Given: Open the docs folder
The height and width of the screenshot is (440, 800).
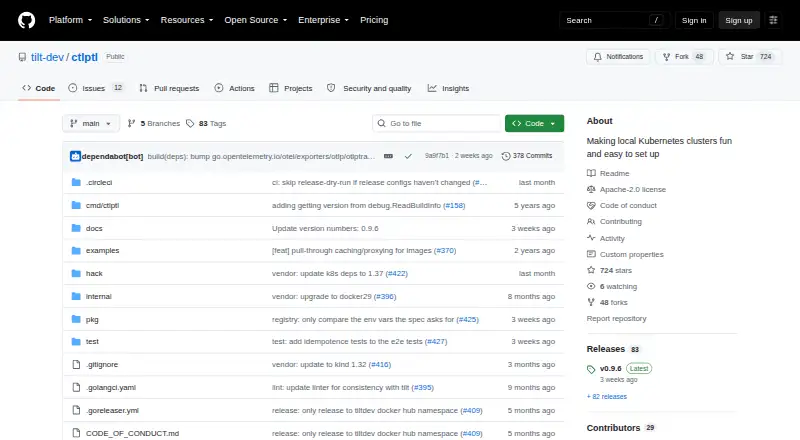Looking at the screenshot, I should coord(94,229).
